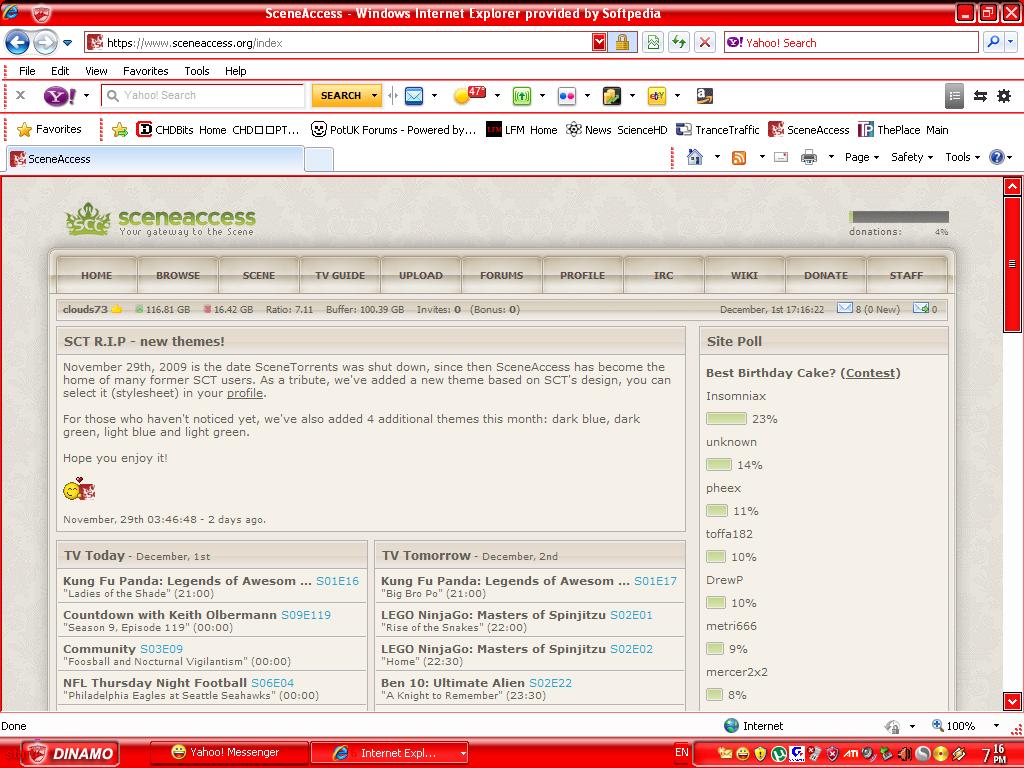This screenshot has height=768, width=1024.
Task: Open Amazon shortcut icon in toolbar
Action: 704,96
